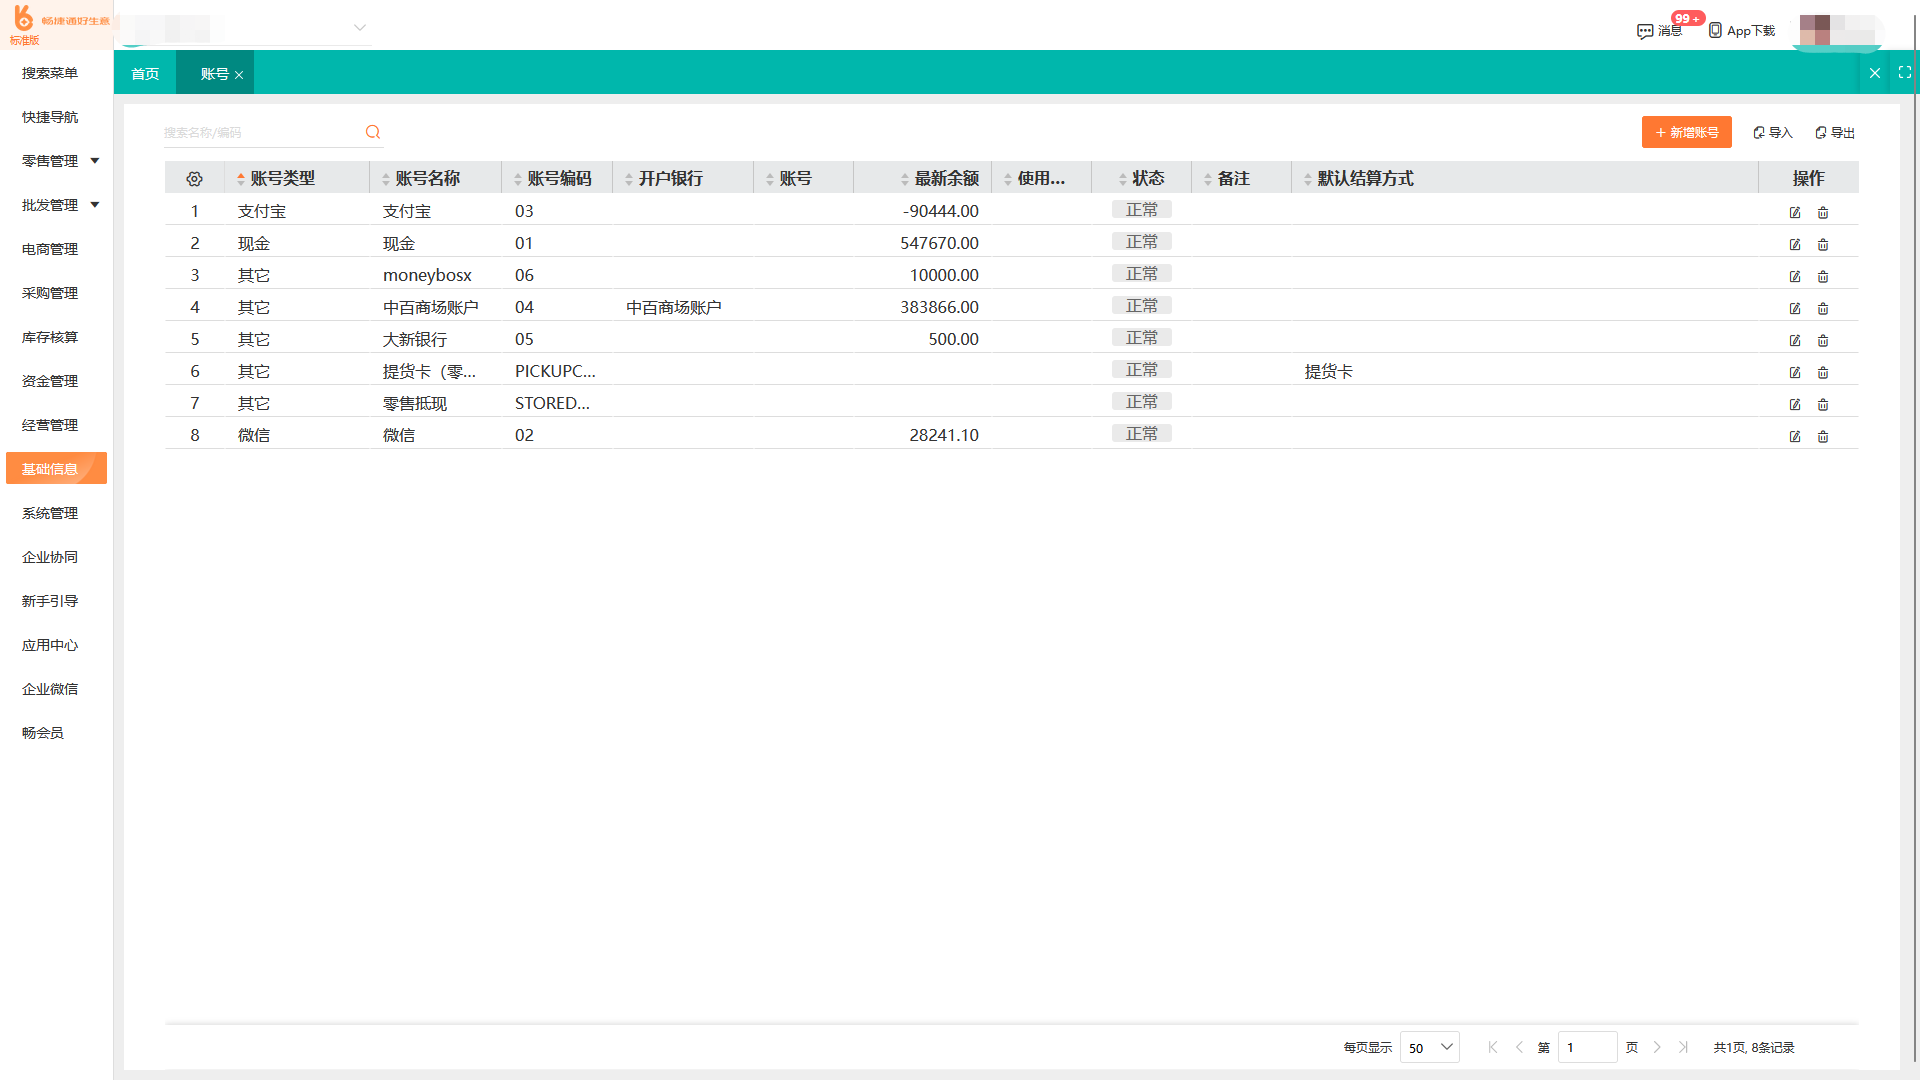Click the delete icon for 中百商场账户 row

click(1824, 306)
